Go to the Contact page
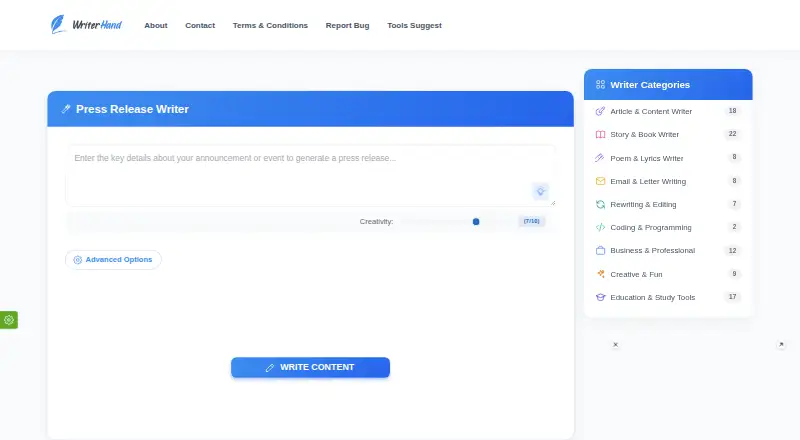800x440 pixels. click(x=200, y=26)
